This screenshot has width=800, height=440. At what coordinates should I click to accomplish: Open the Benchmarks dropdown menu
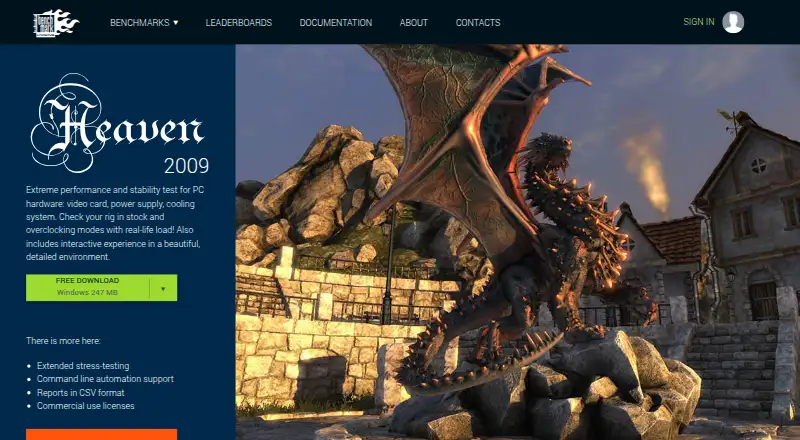[144, 22]
